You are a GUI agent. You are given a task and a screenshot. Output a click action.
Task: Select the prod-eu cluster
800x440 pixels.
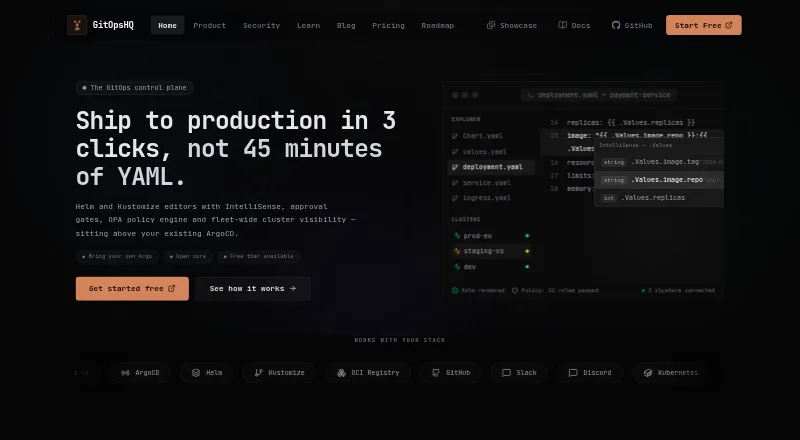(491, 236)
